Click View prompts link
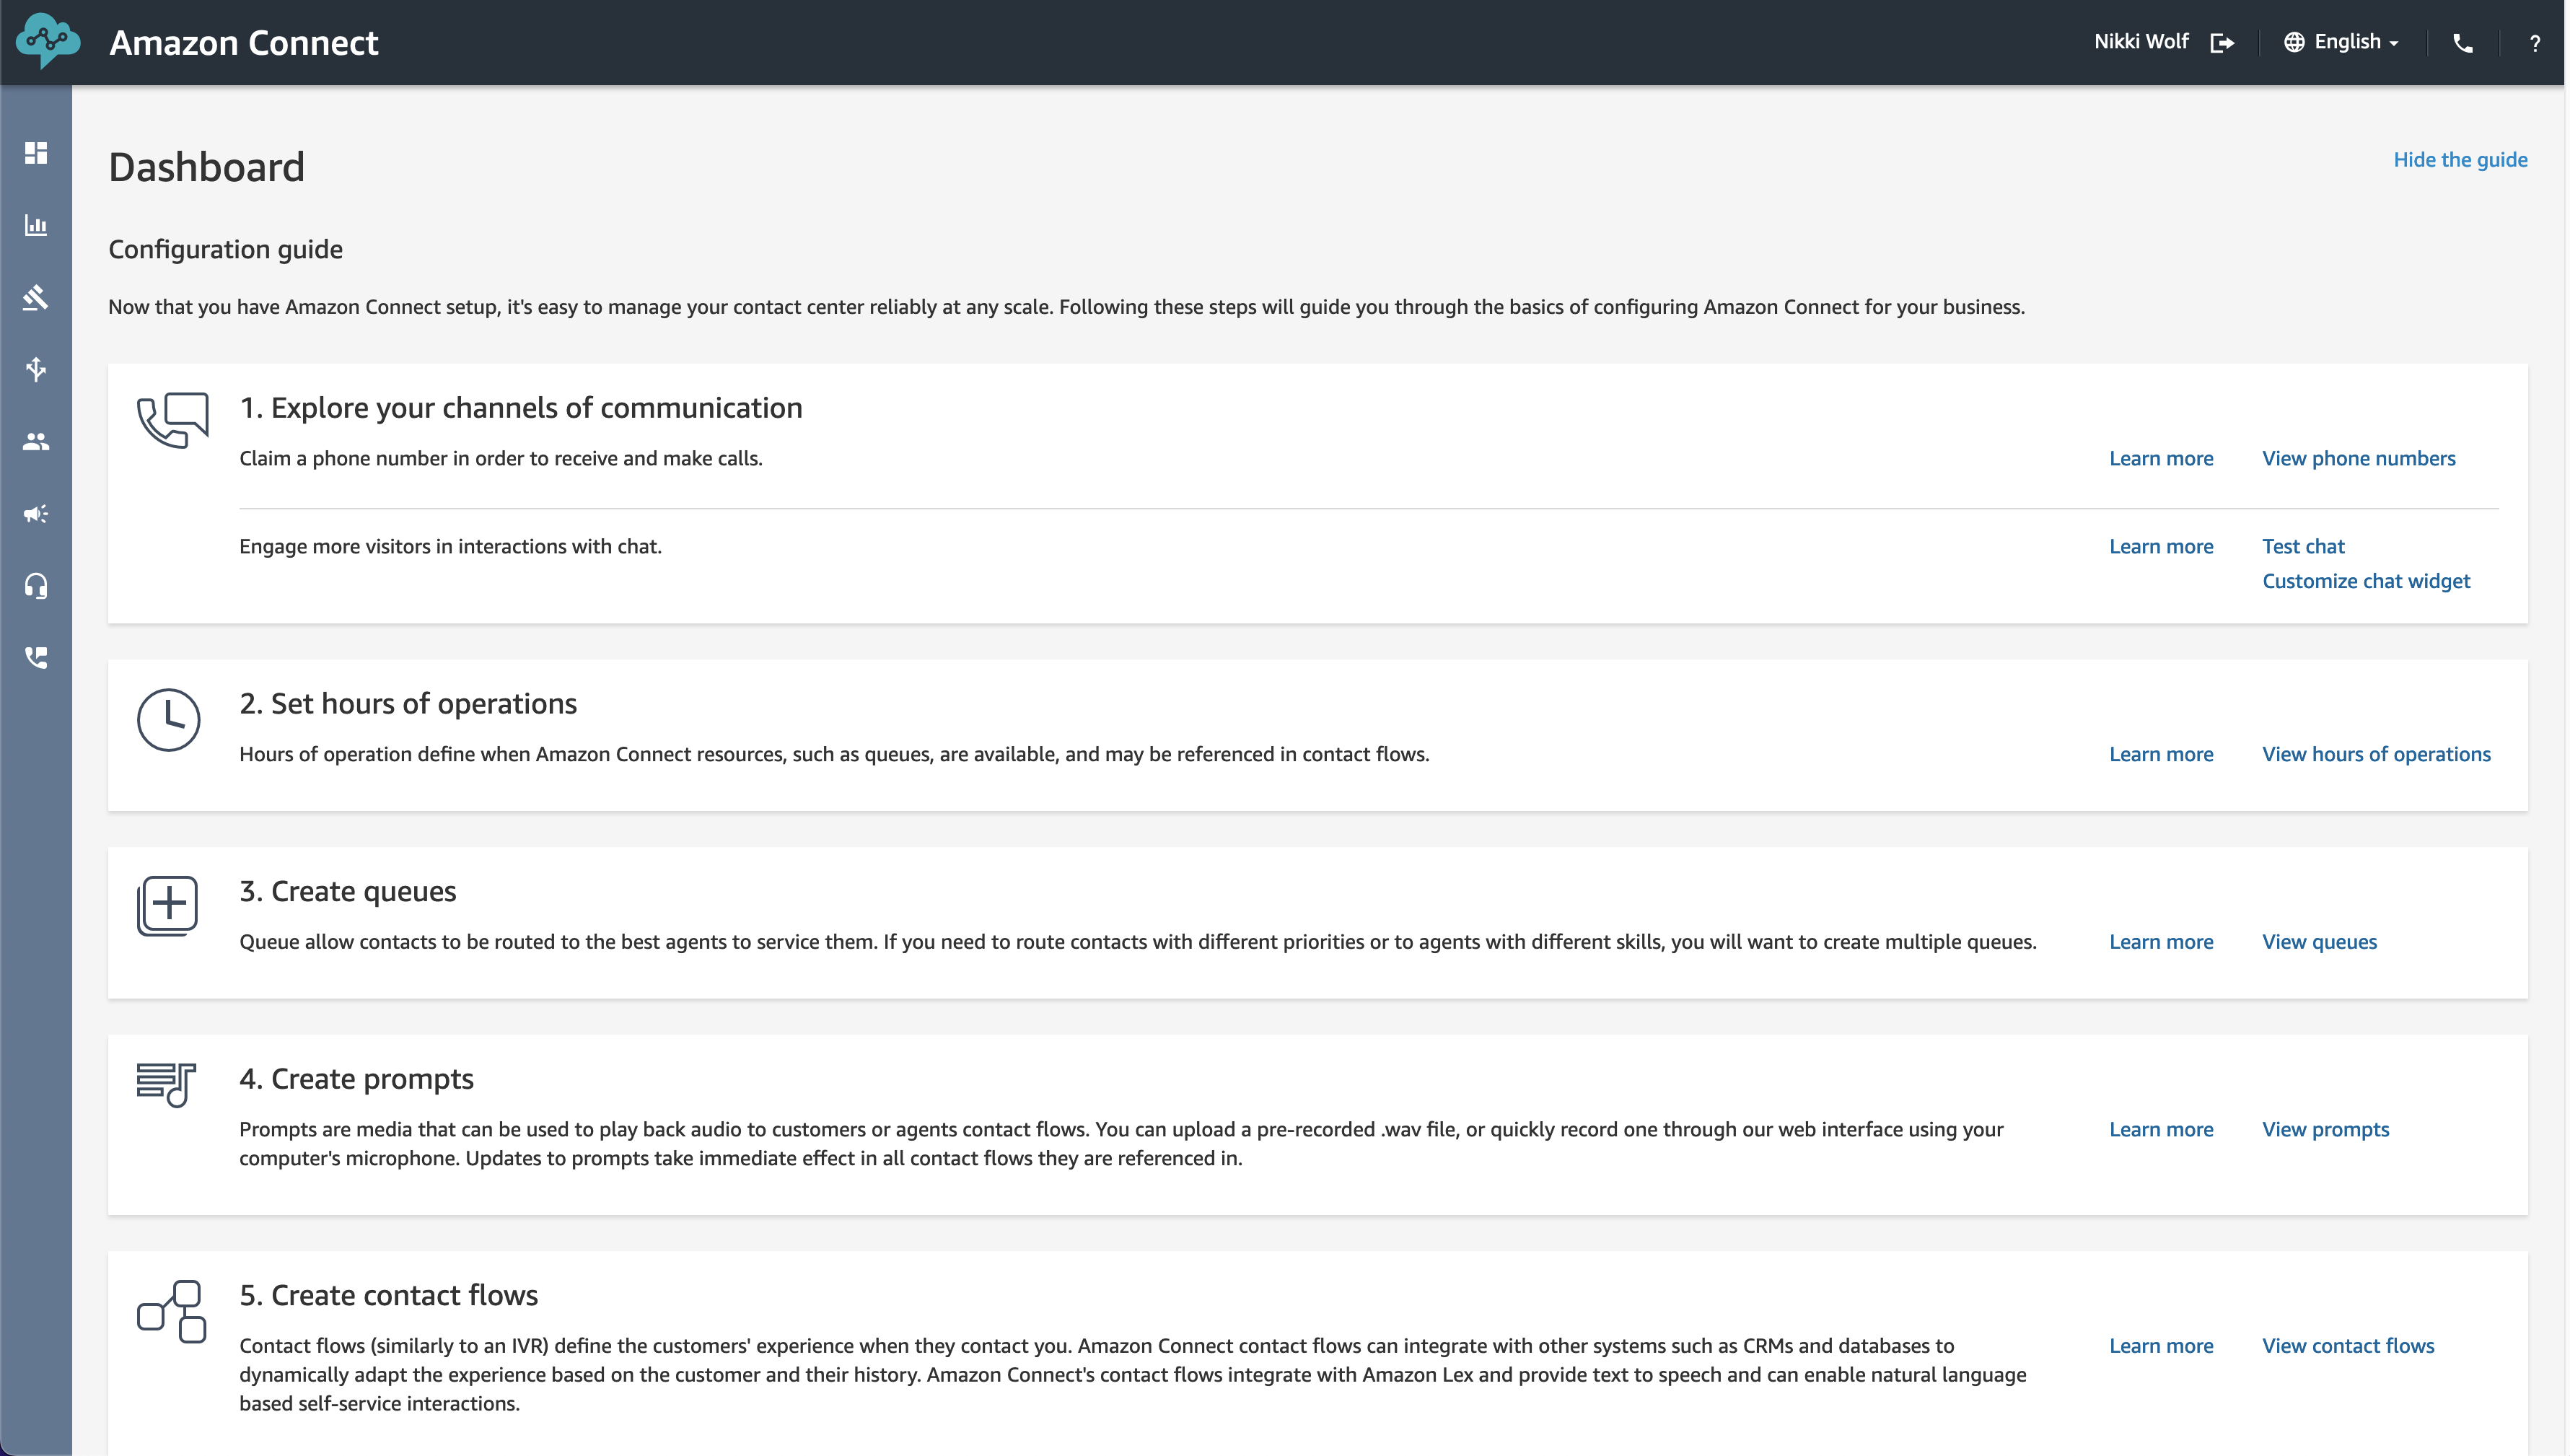2570x1456 pixels. (x=2326, y=1128)
